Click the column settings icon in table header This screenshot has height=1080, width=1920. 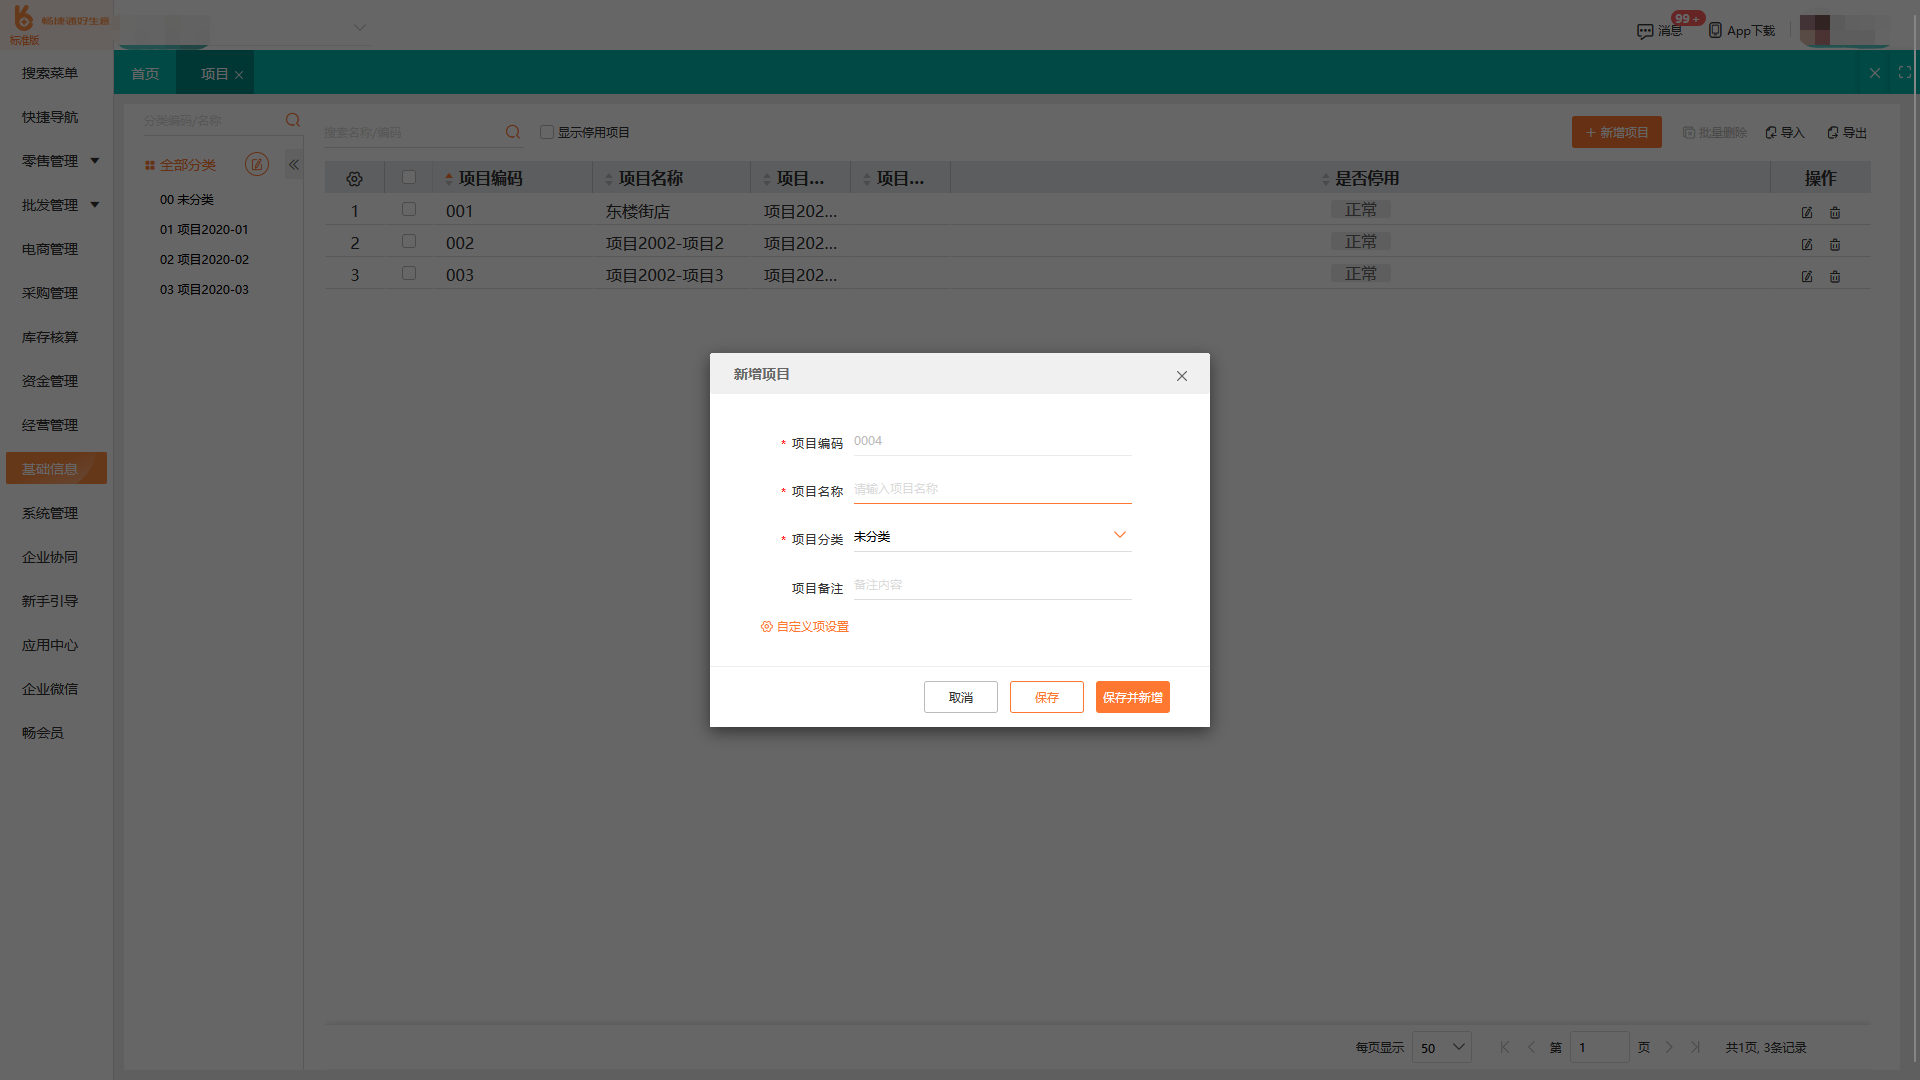(353, 178)
